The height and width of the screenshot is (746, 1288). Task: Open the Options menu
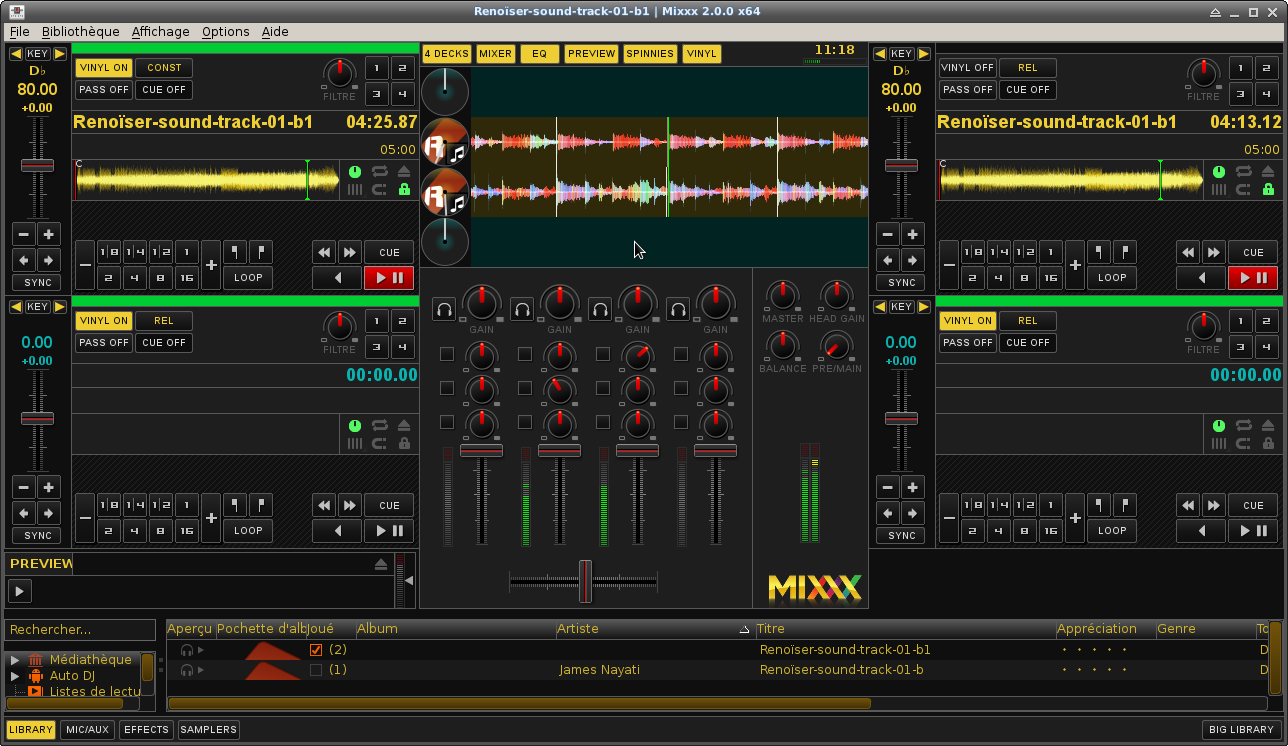[x=225, y=31]
